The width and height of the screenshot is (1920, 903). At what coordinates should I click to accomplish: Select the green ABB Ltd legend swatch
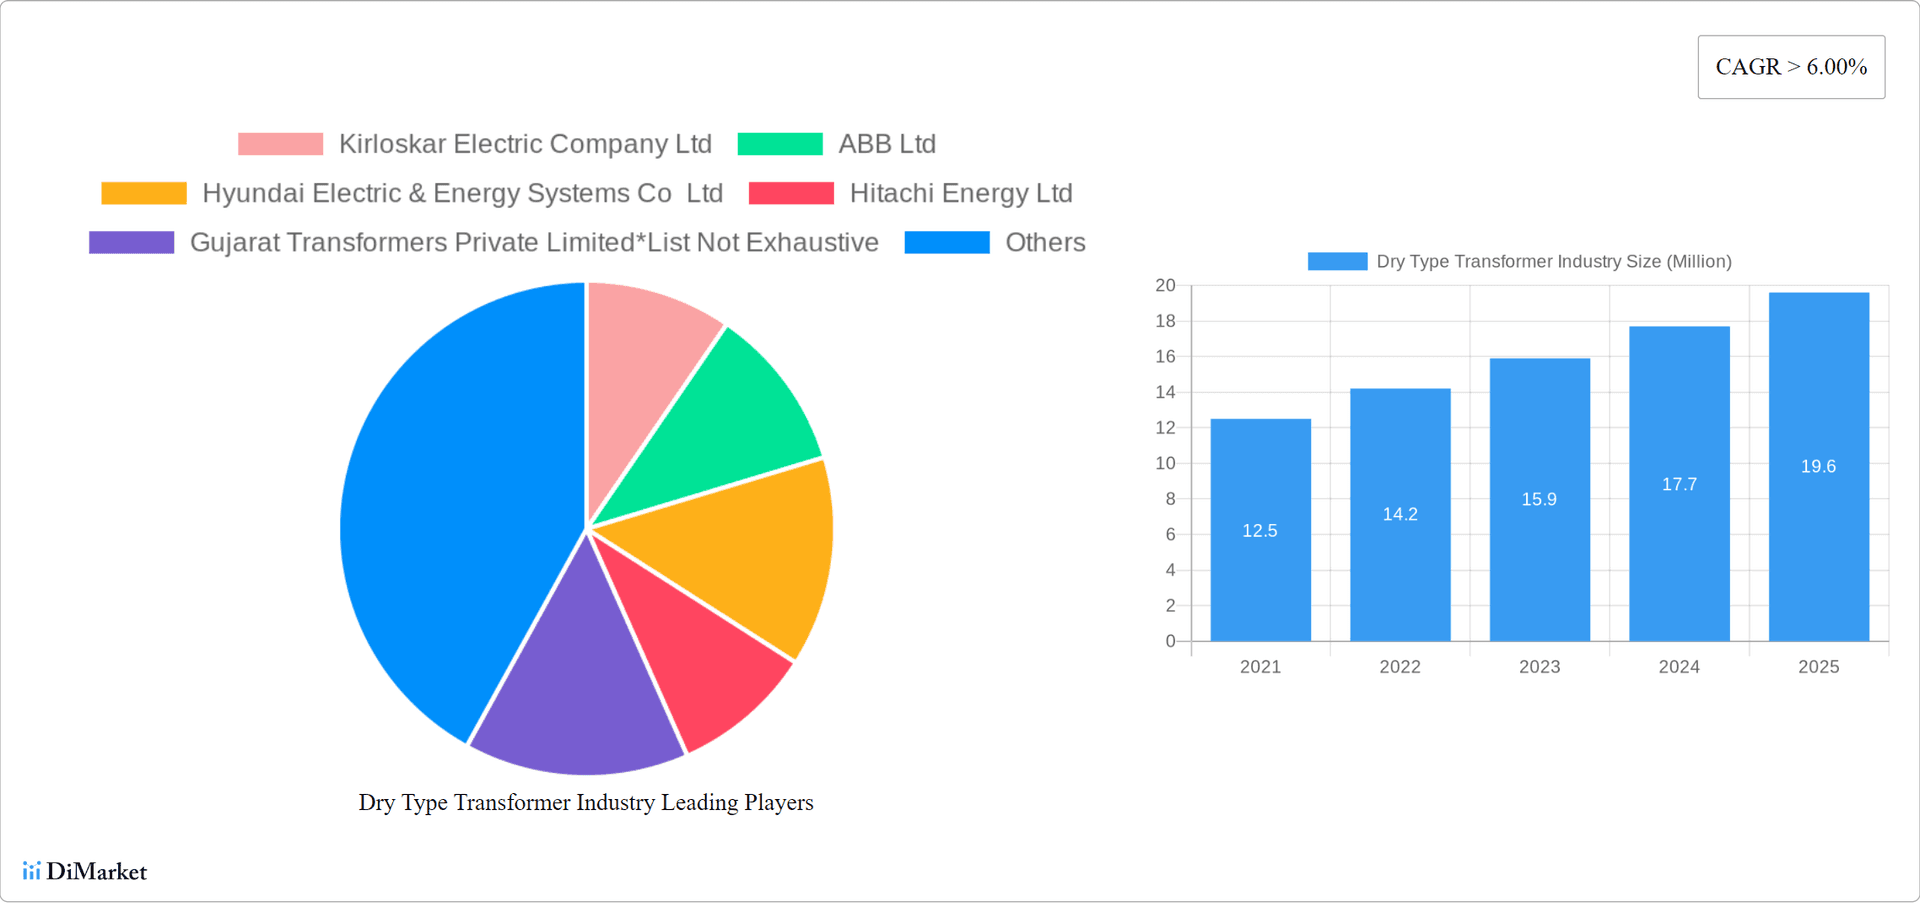pos(779,143)
